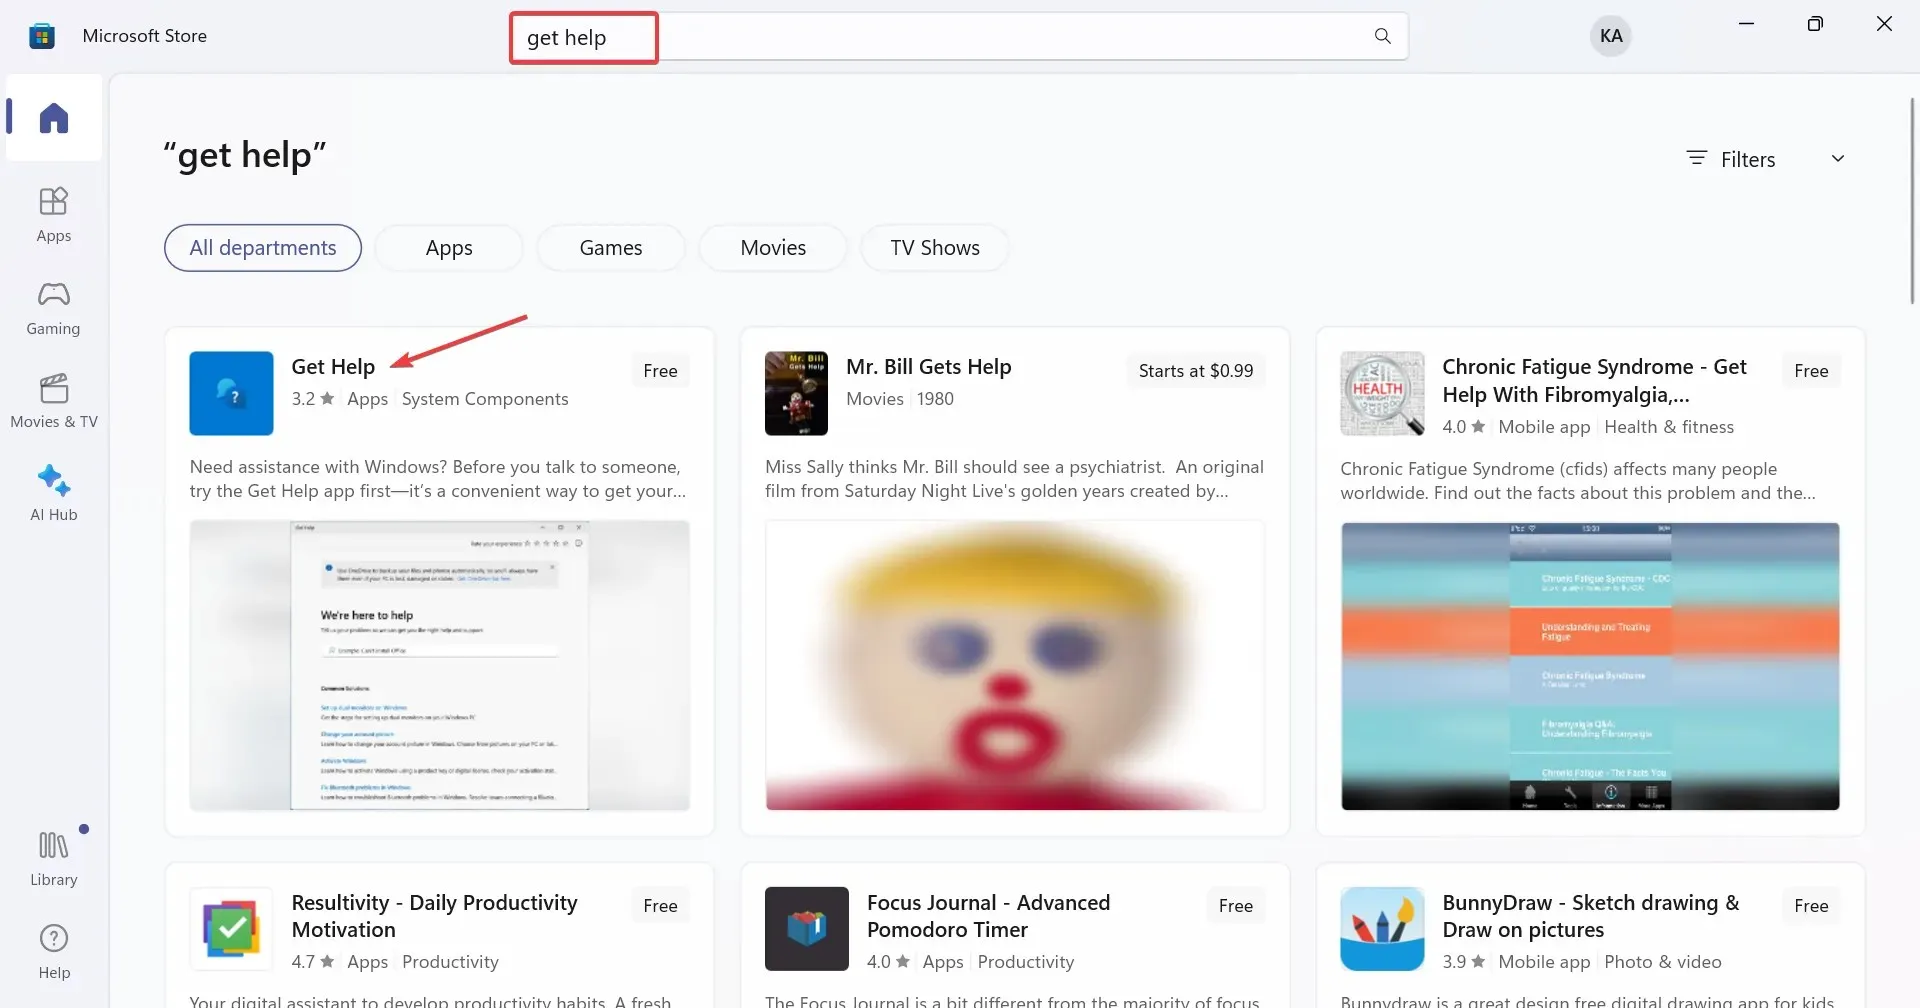Click the Mr. Bill face preview image
The image size is (1920, 1008).
pos(1015,665)
